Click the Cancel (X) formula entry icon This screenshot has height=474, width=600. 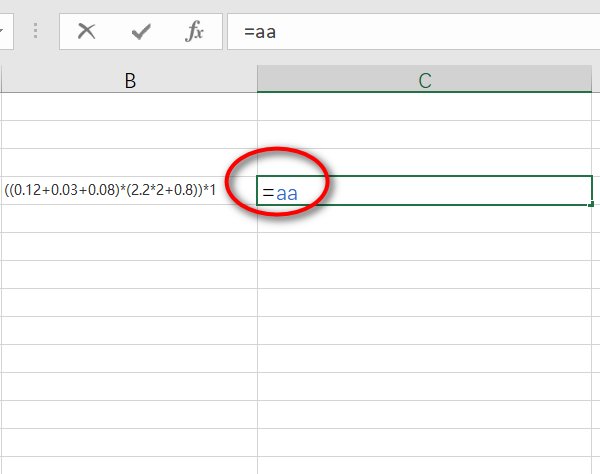pyautogui.click(x=87, y=31)
